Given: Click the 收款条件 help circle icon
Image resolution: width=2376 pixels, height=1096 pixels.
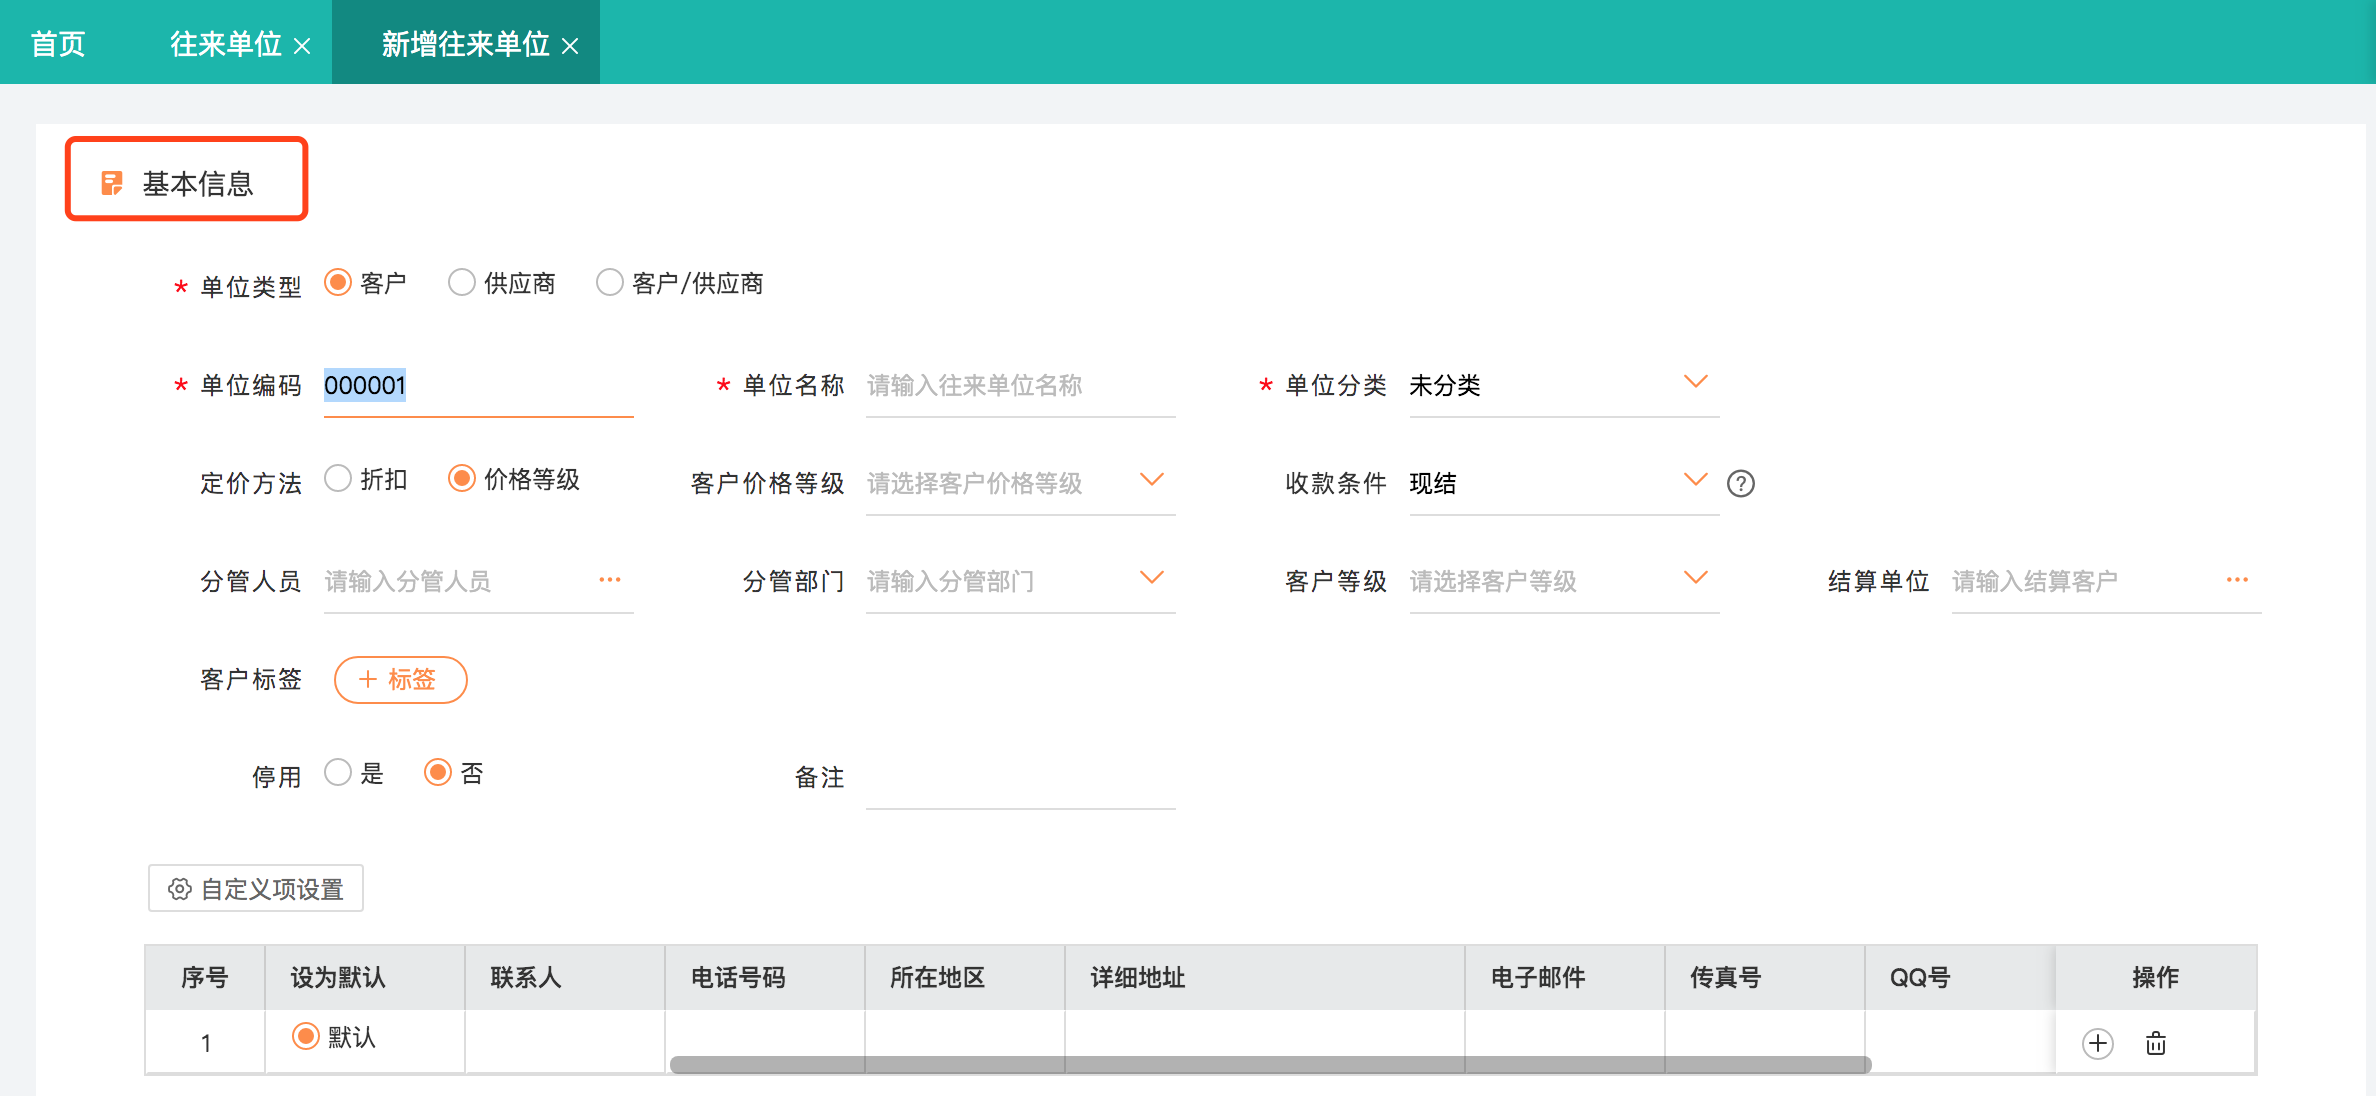Looking at the screenshot, I should pyautogui.click(x=1746, y=484).
